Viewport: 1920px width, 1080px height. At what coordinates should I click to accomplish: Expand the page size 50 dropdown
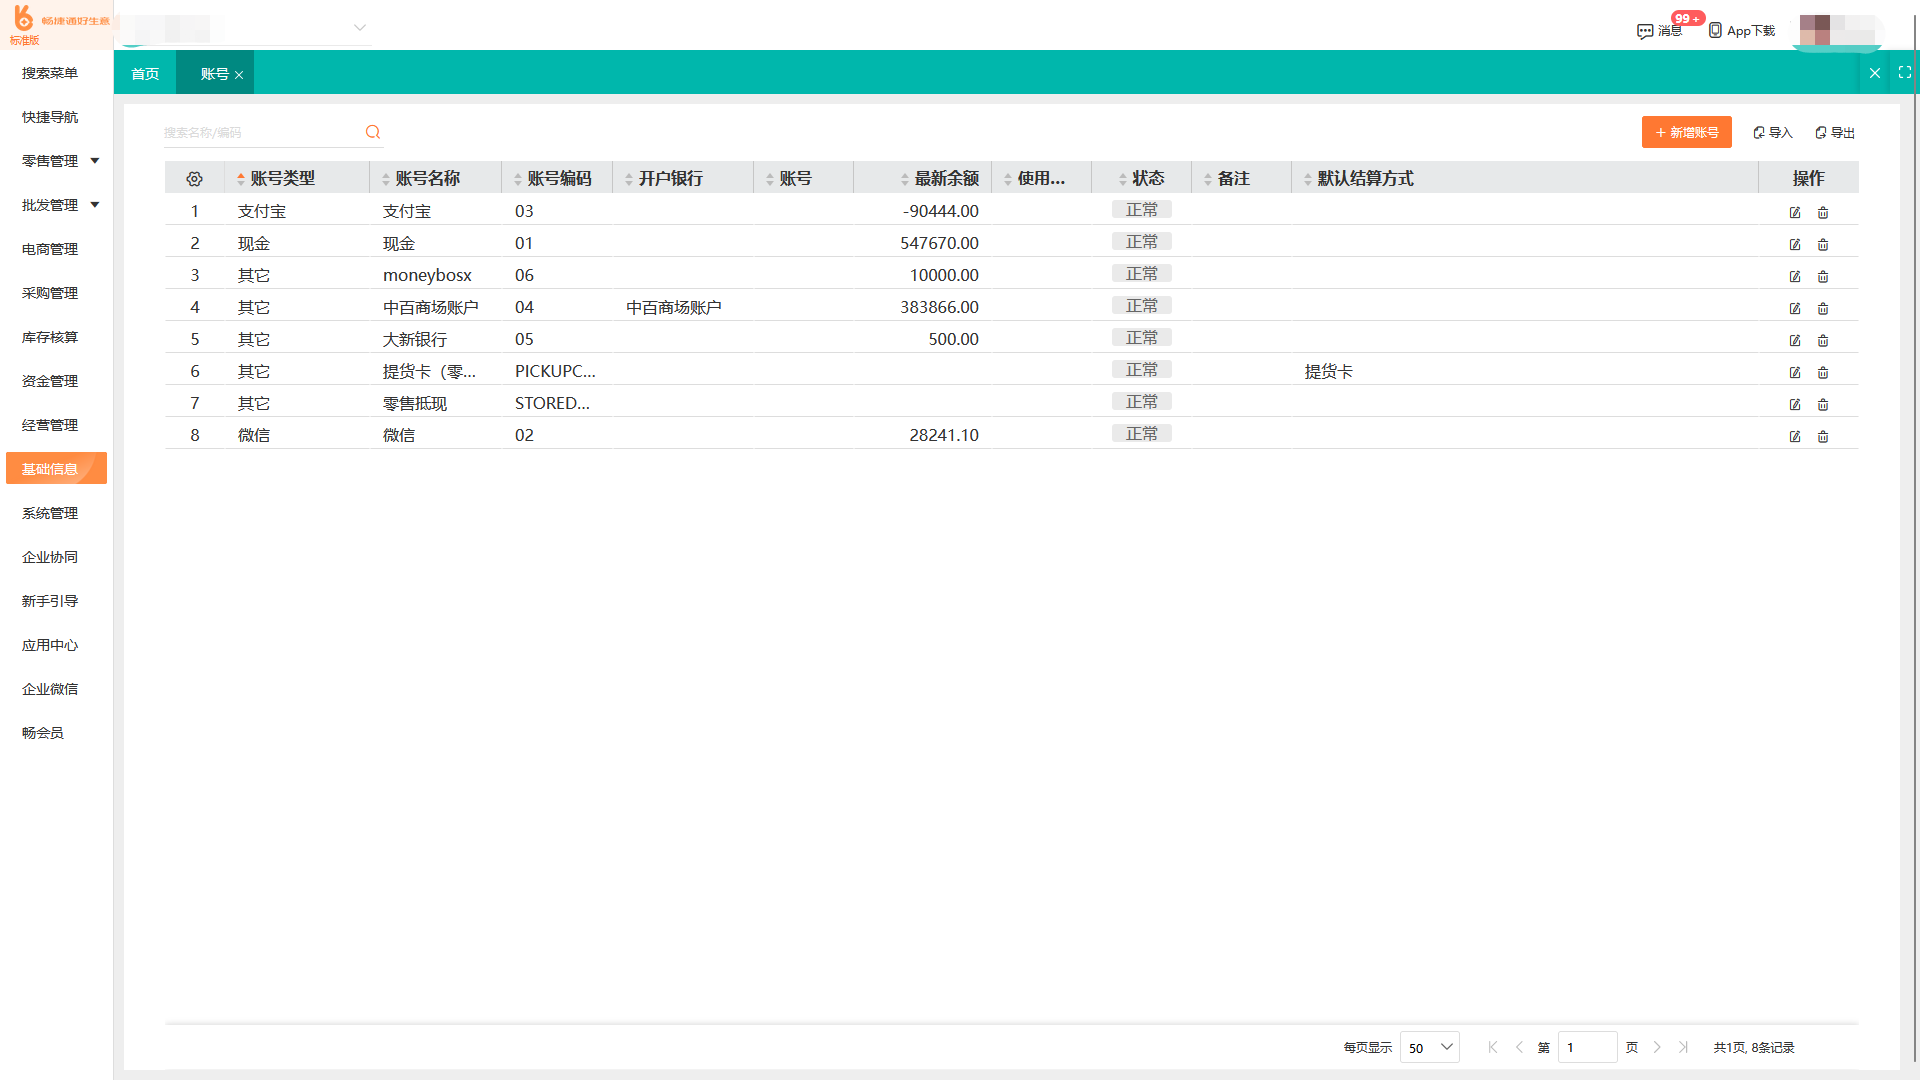1431,1047
